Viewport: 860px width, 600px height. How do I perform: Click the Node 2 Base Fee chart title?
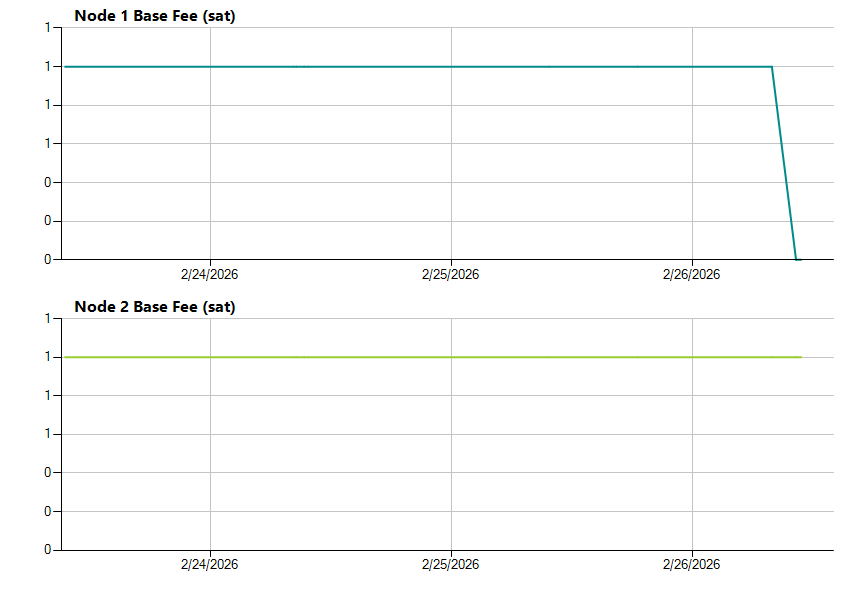pos(155,306)
